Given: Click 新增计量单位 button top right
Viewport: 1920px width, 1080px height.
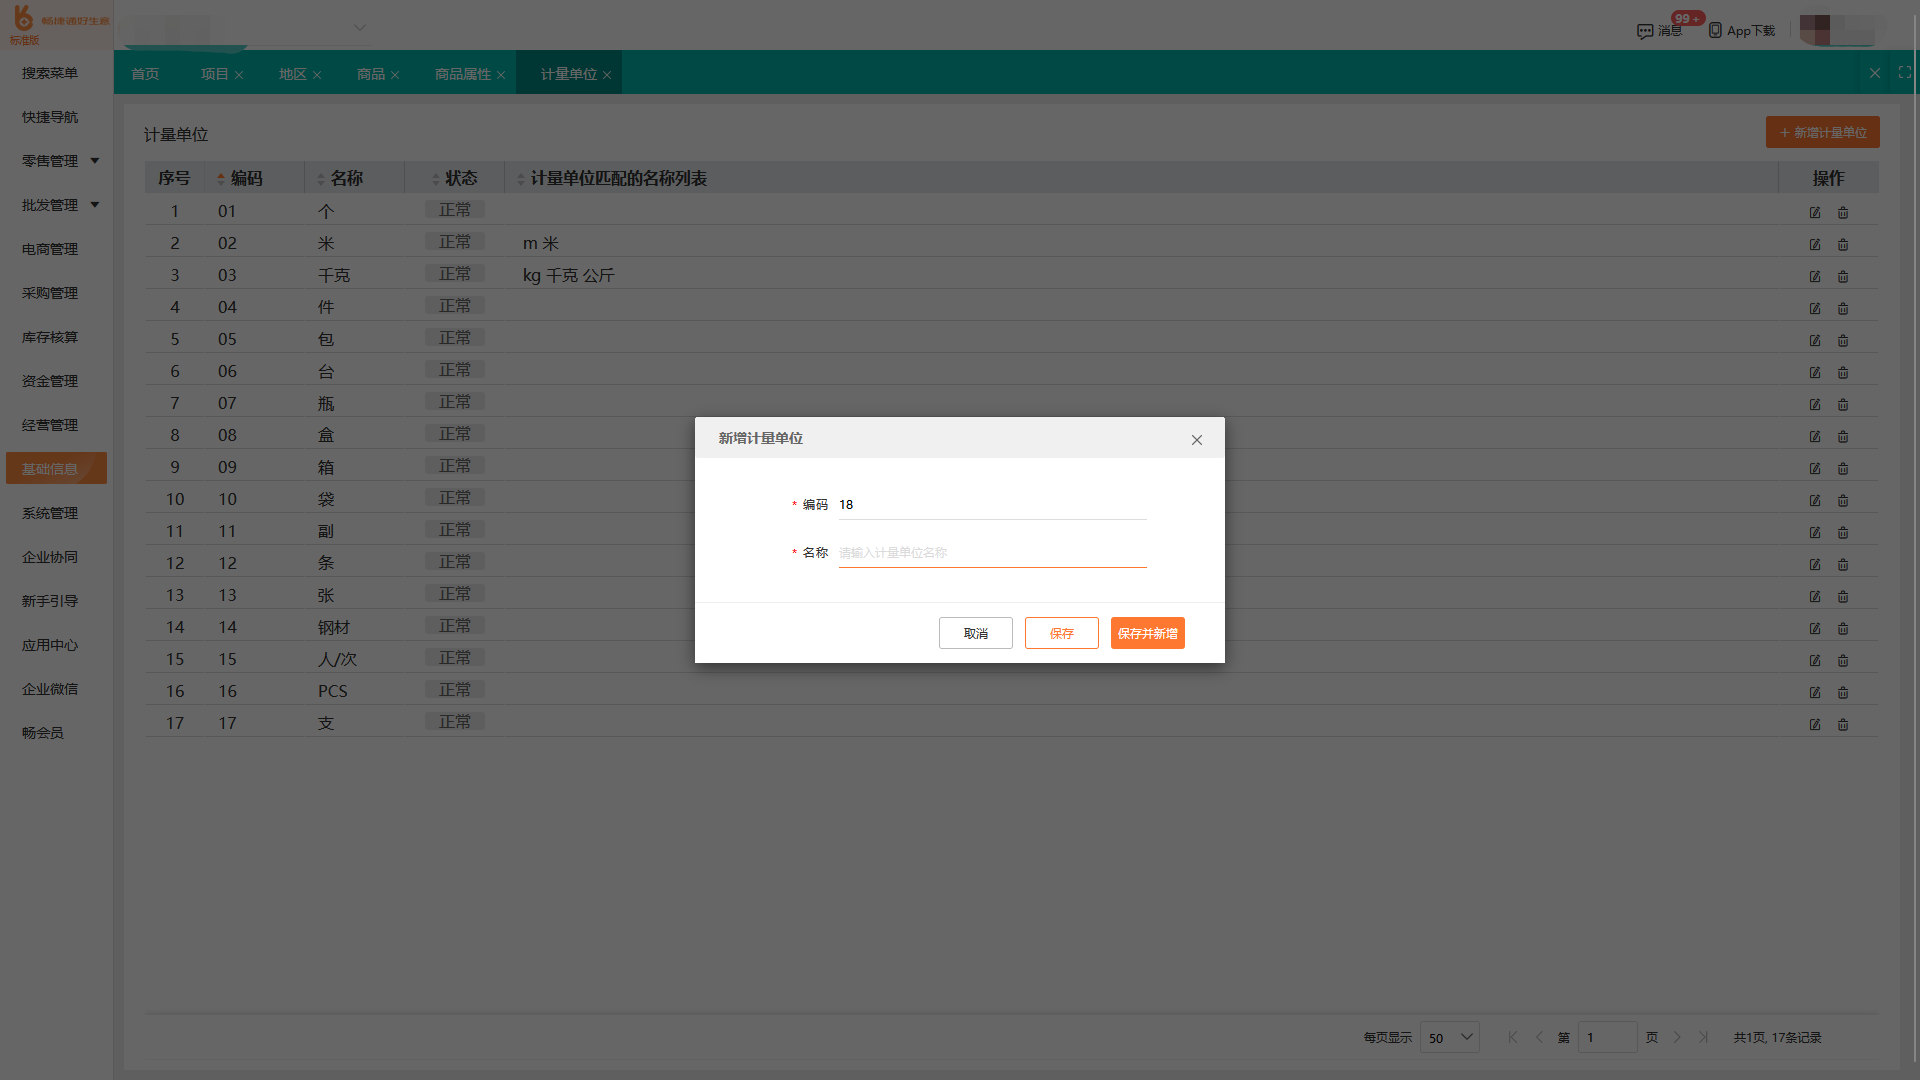Looking at the screenshot, I should [1822, 132].
